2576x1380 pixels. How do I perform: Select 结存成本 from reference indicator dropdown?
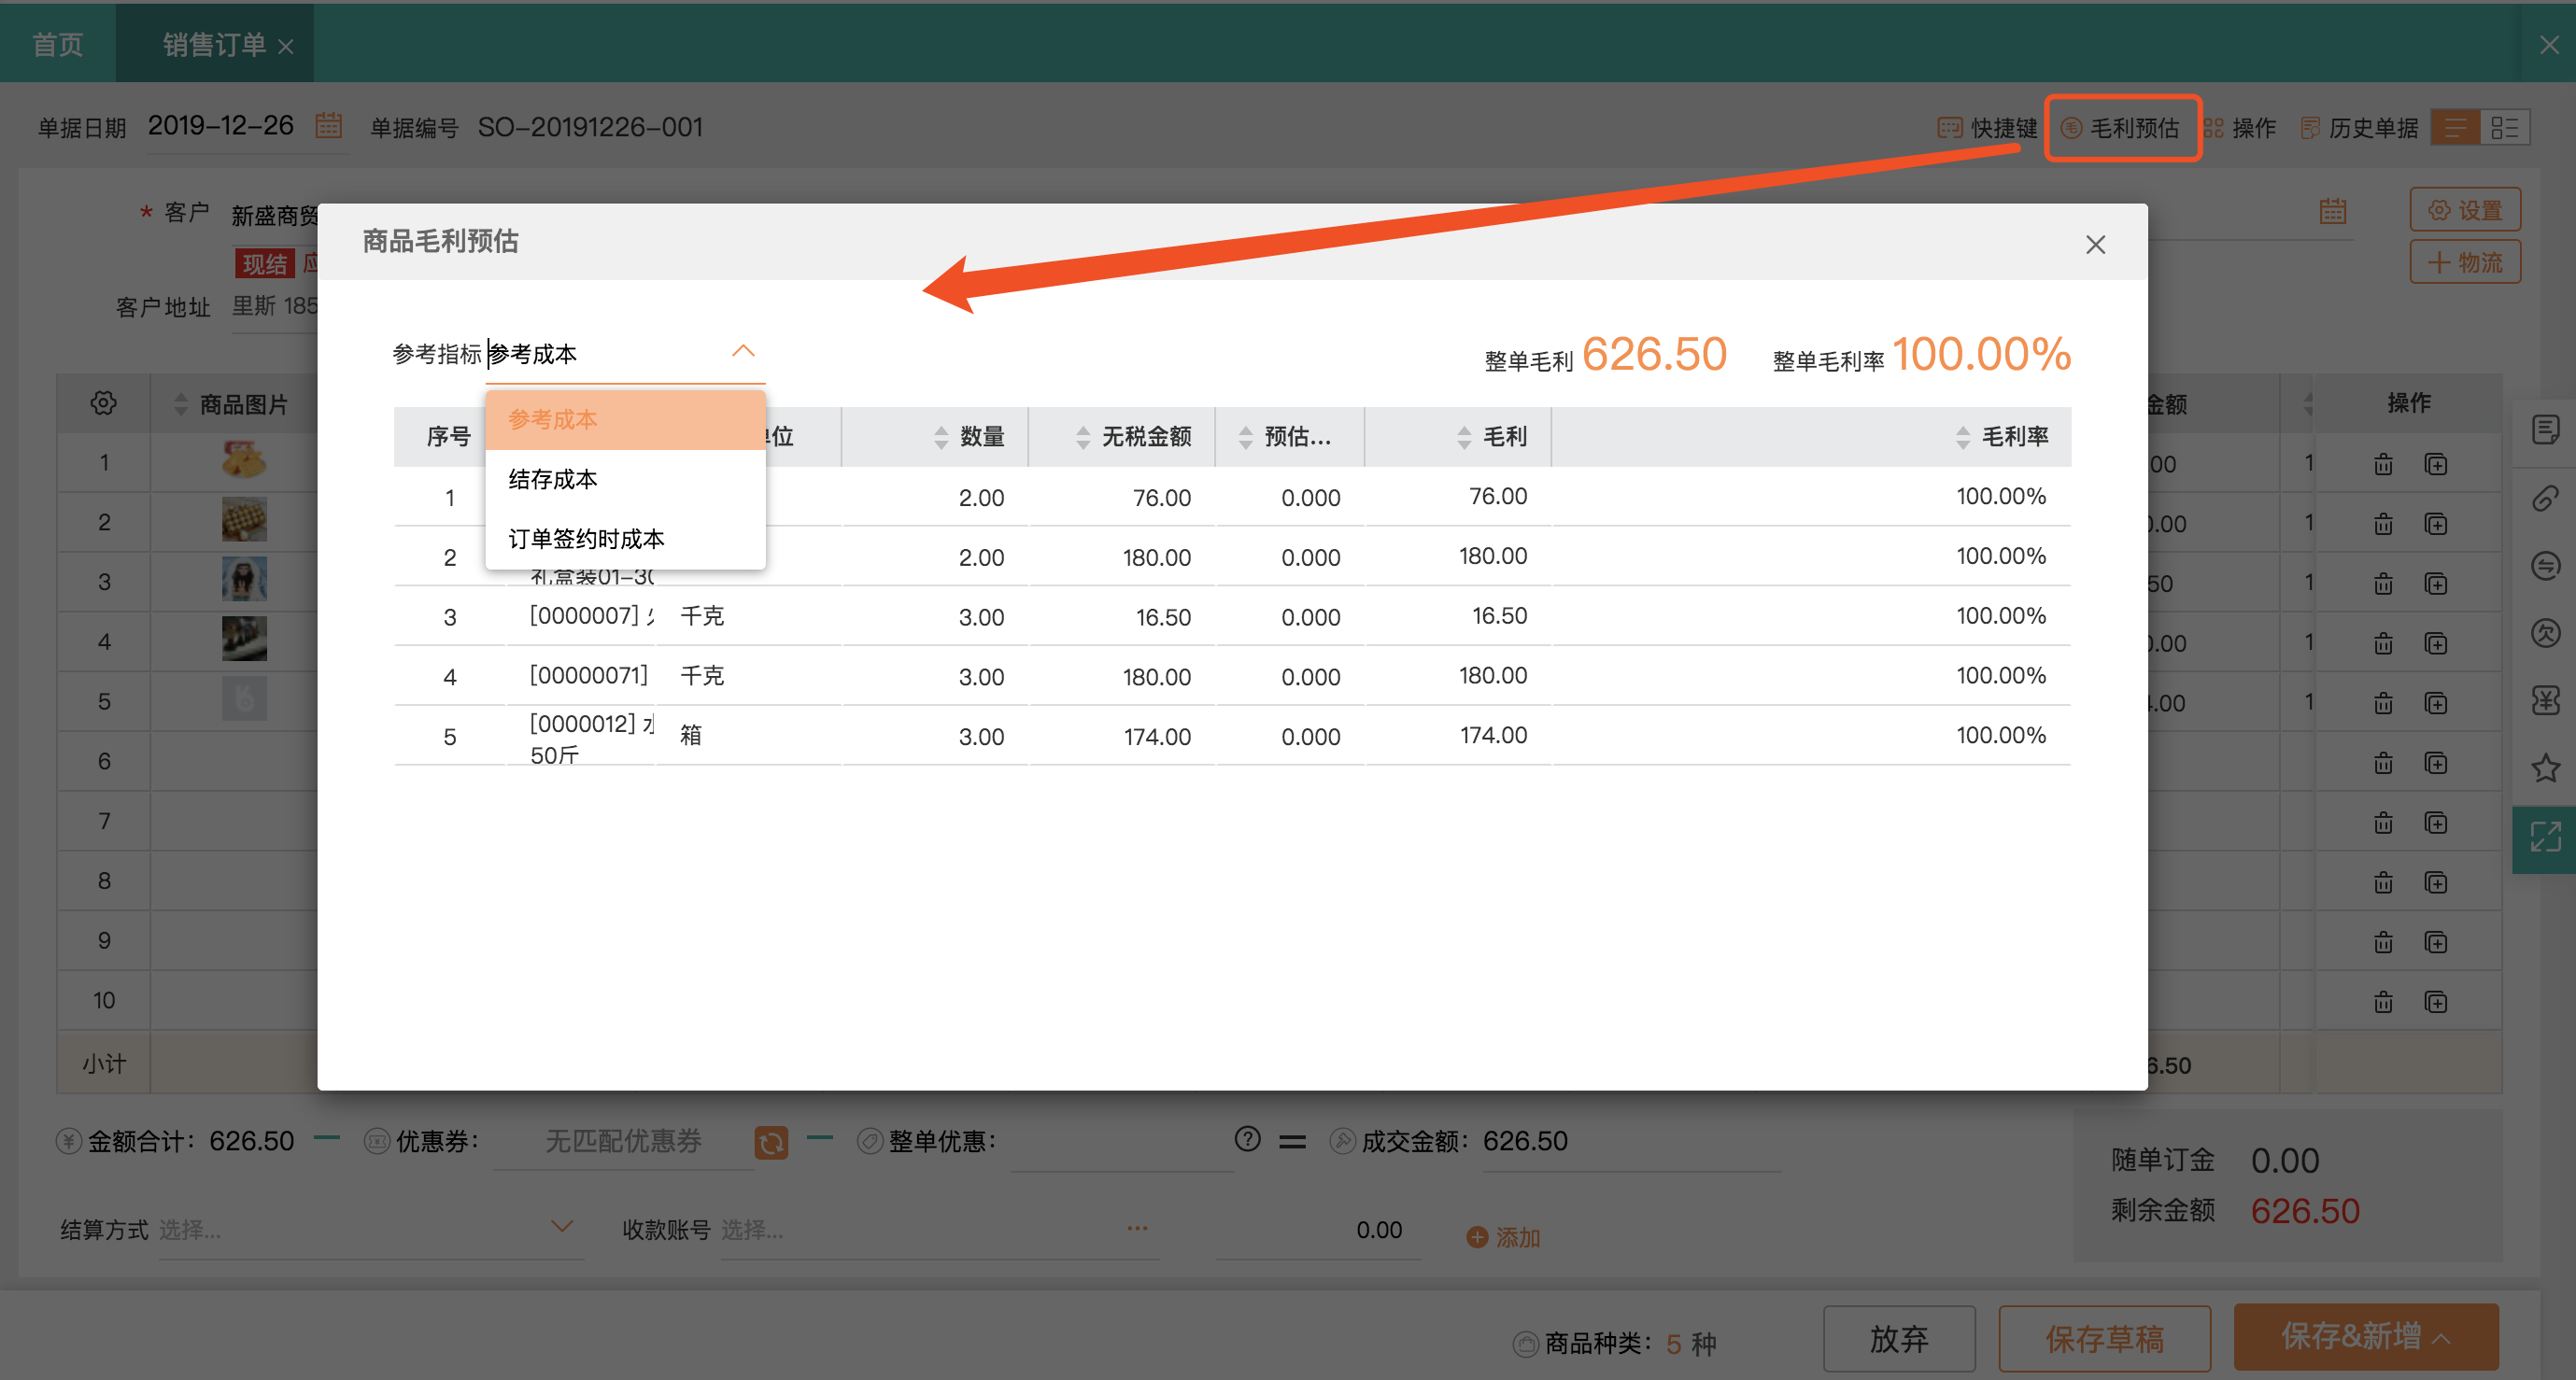tap(552, 479)
